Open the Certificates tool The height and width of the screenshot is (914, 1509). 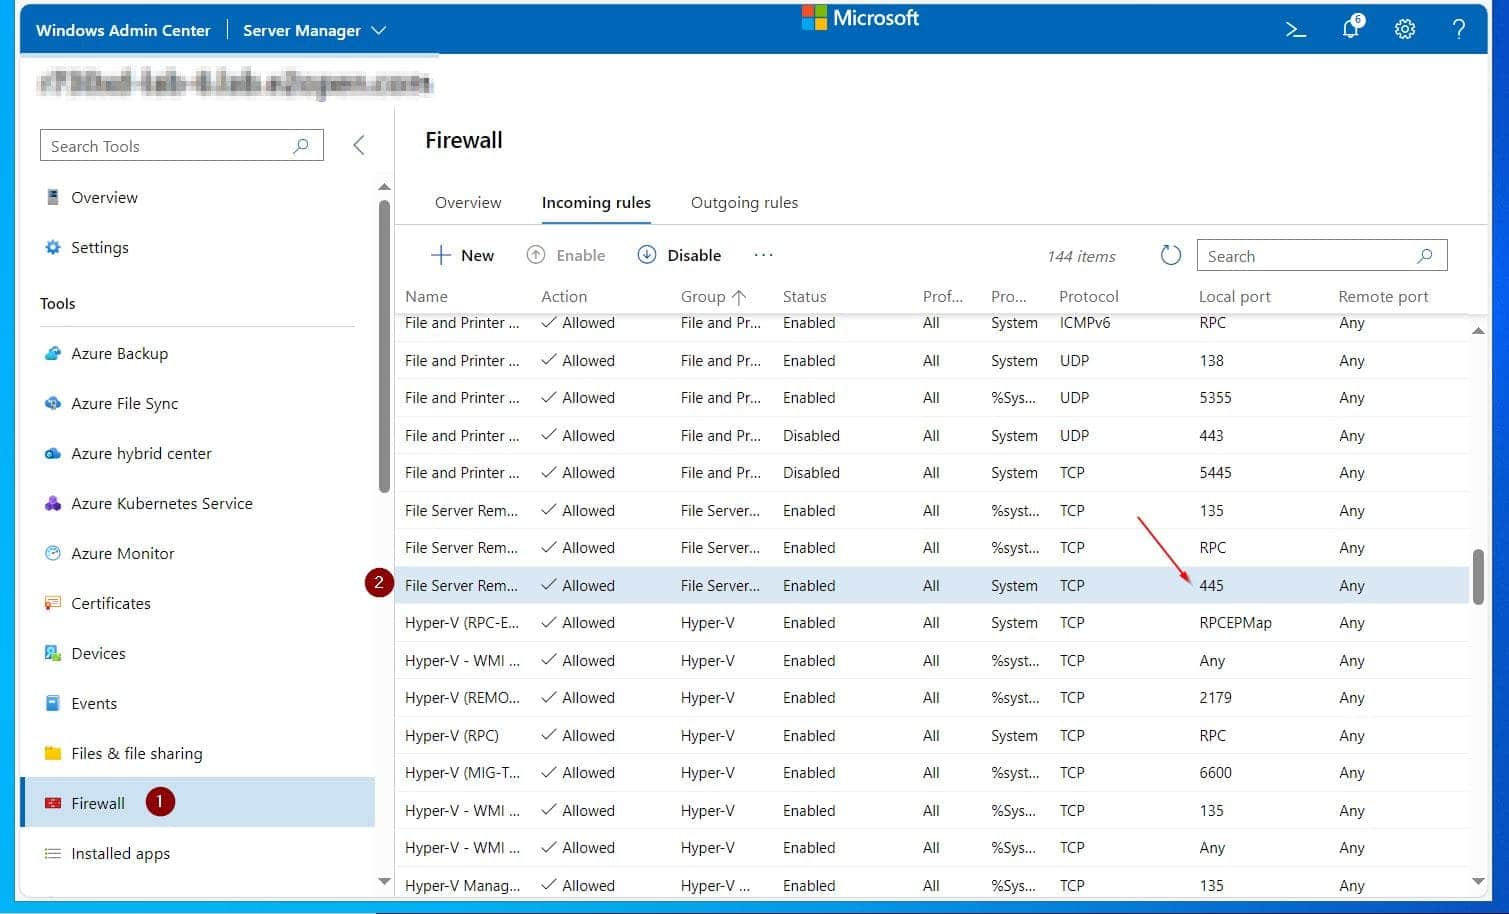click(x=110, y=603)
